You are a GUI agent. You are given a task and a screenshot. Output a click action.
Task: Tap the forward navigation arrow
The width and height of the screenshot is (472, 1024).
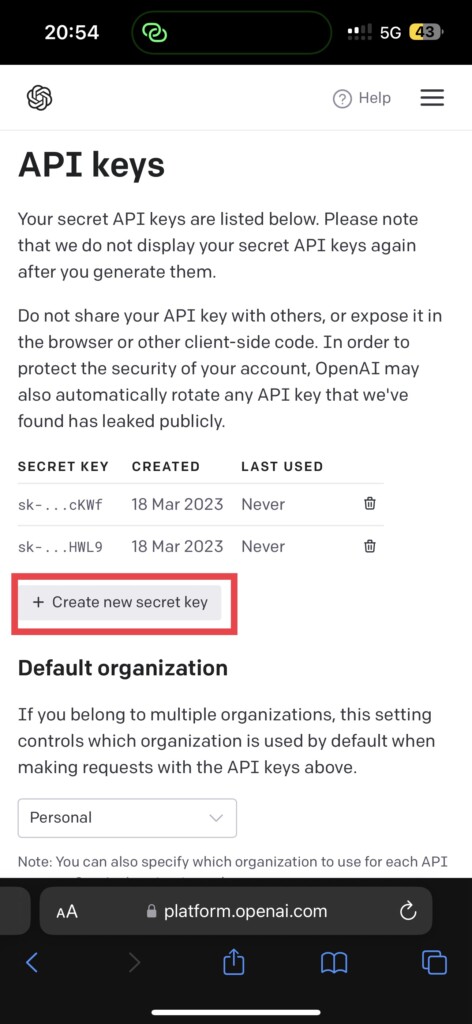(134, 962)
